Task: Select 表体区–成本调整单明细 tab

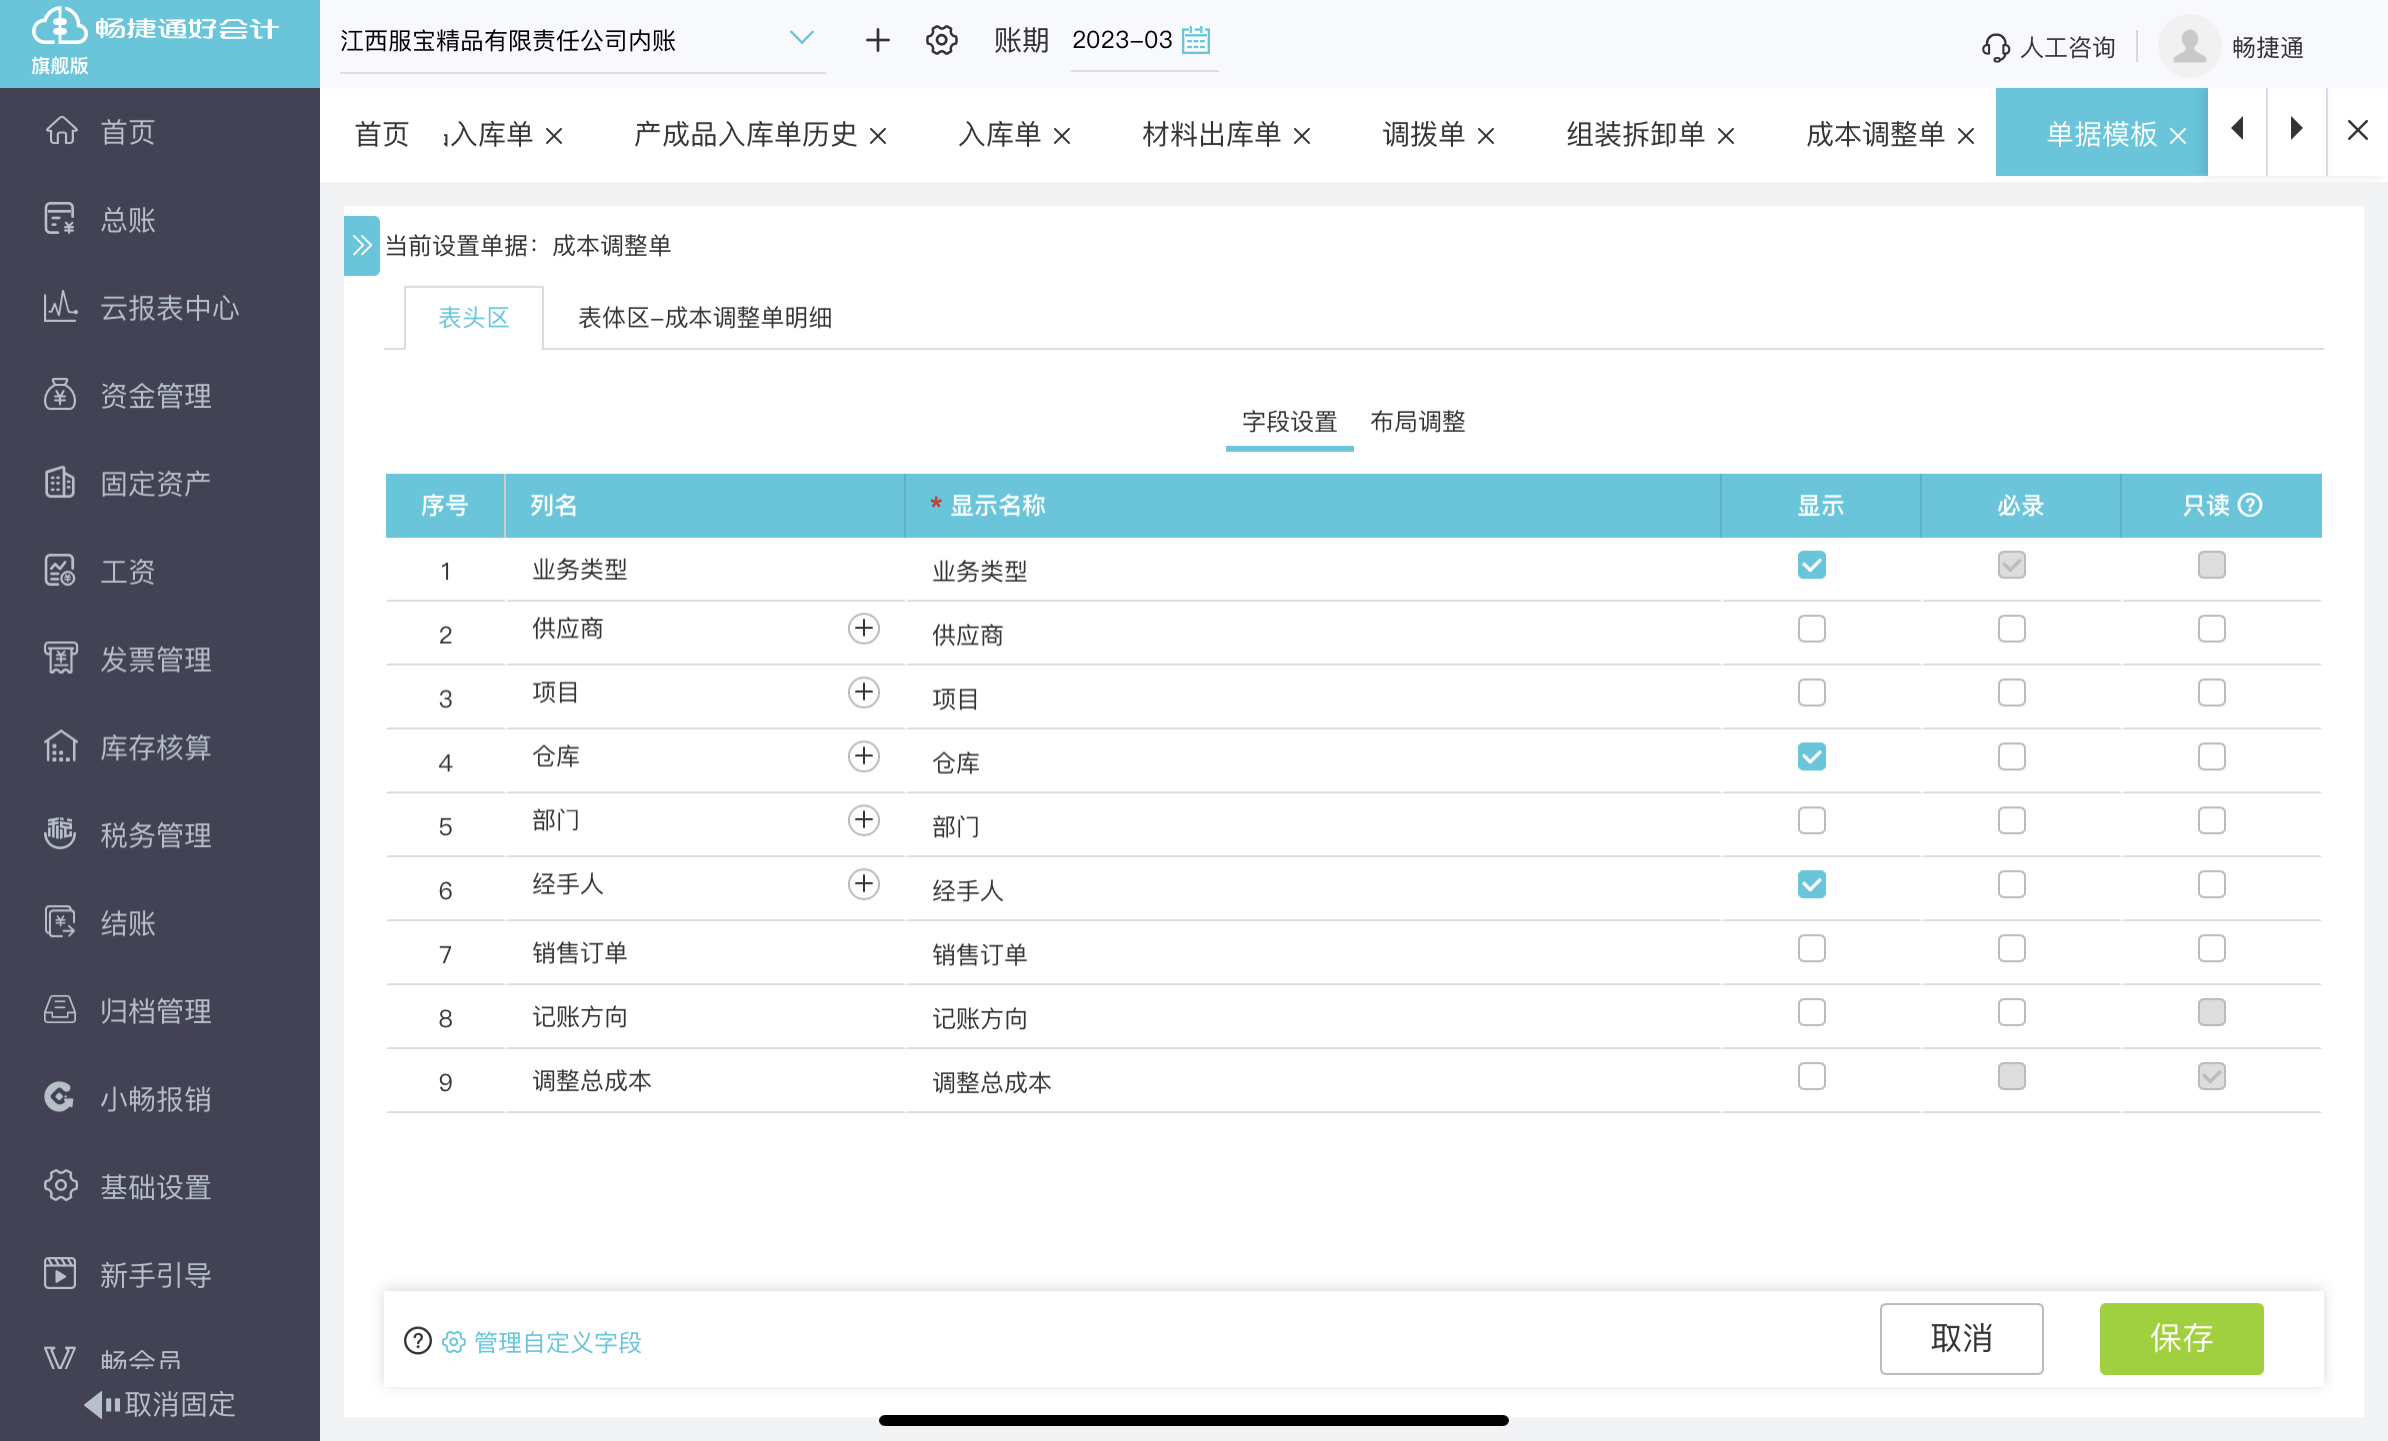Action: (706, 315)
